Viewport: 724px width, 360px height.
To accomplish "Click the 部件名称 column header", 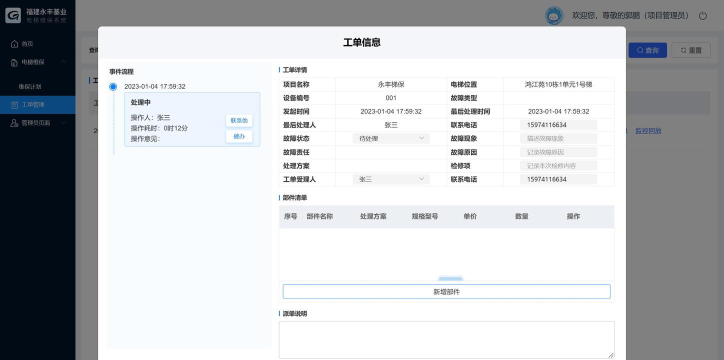I will tap(320, 216).
